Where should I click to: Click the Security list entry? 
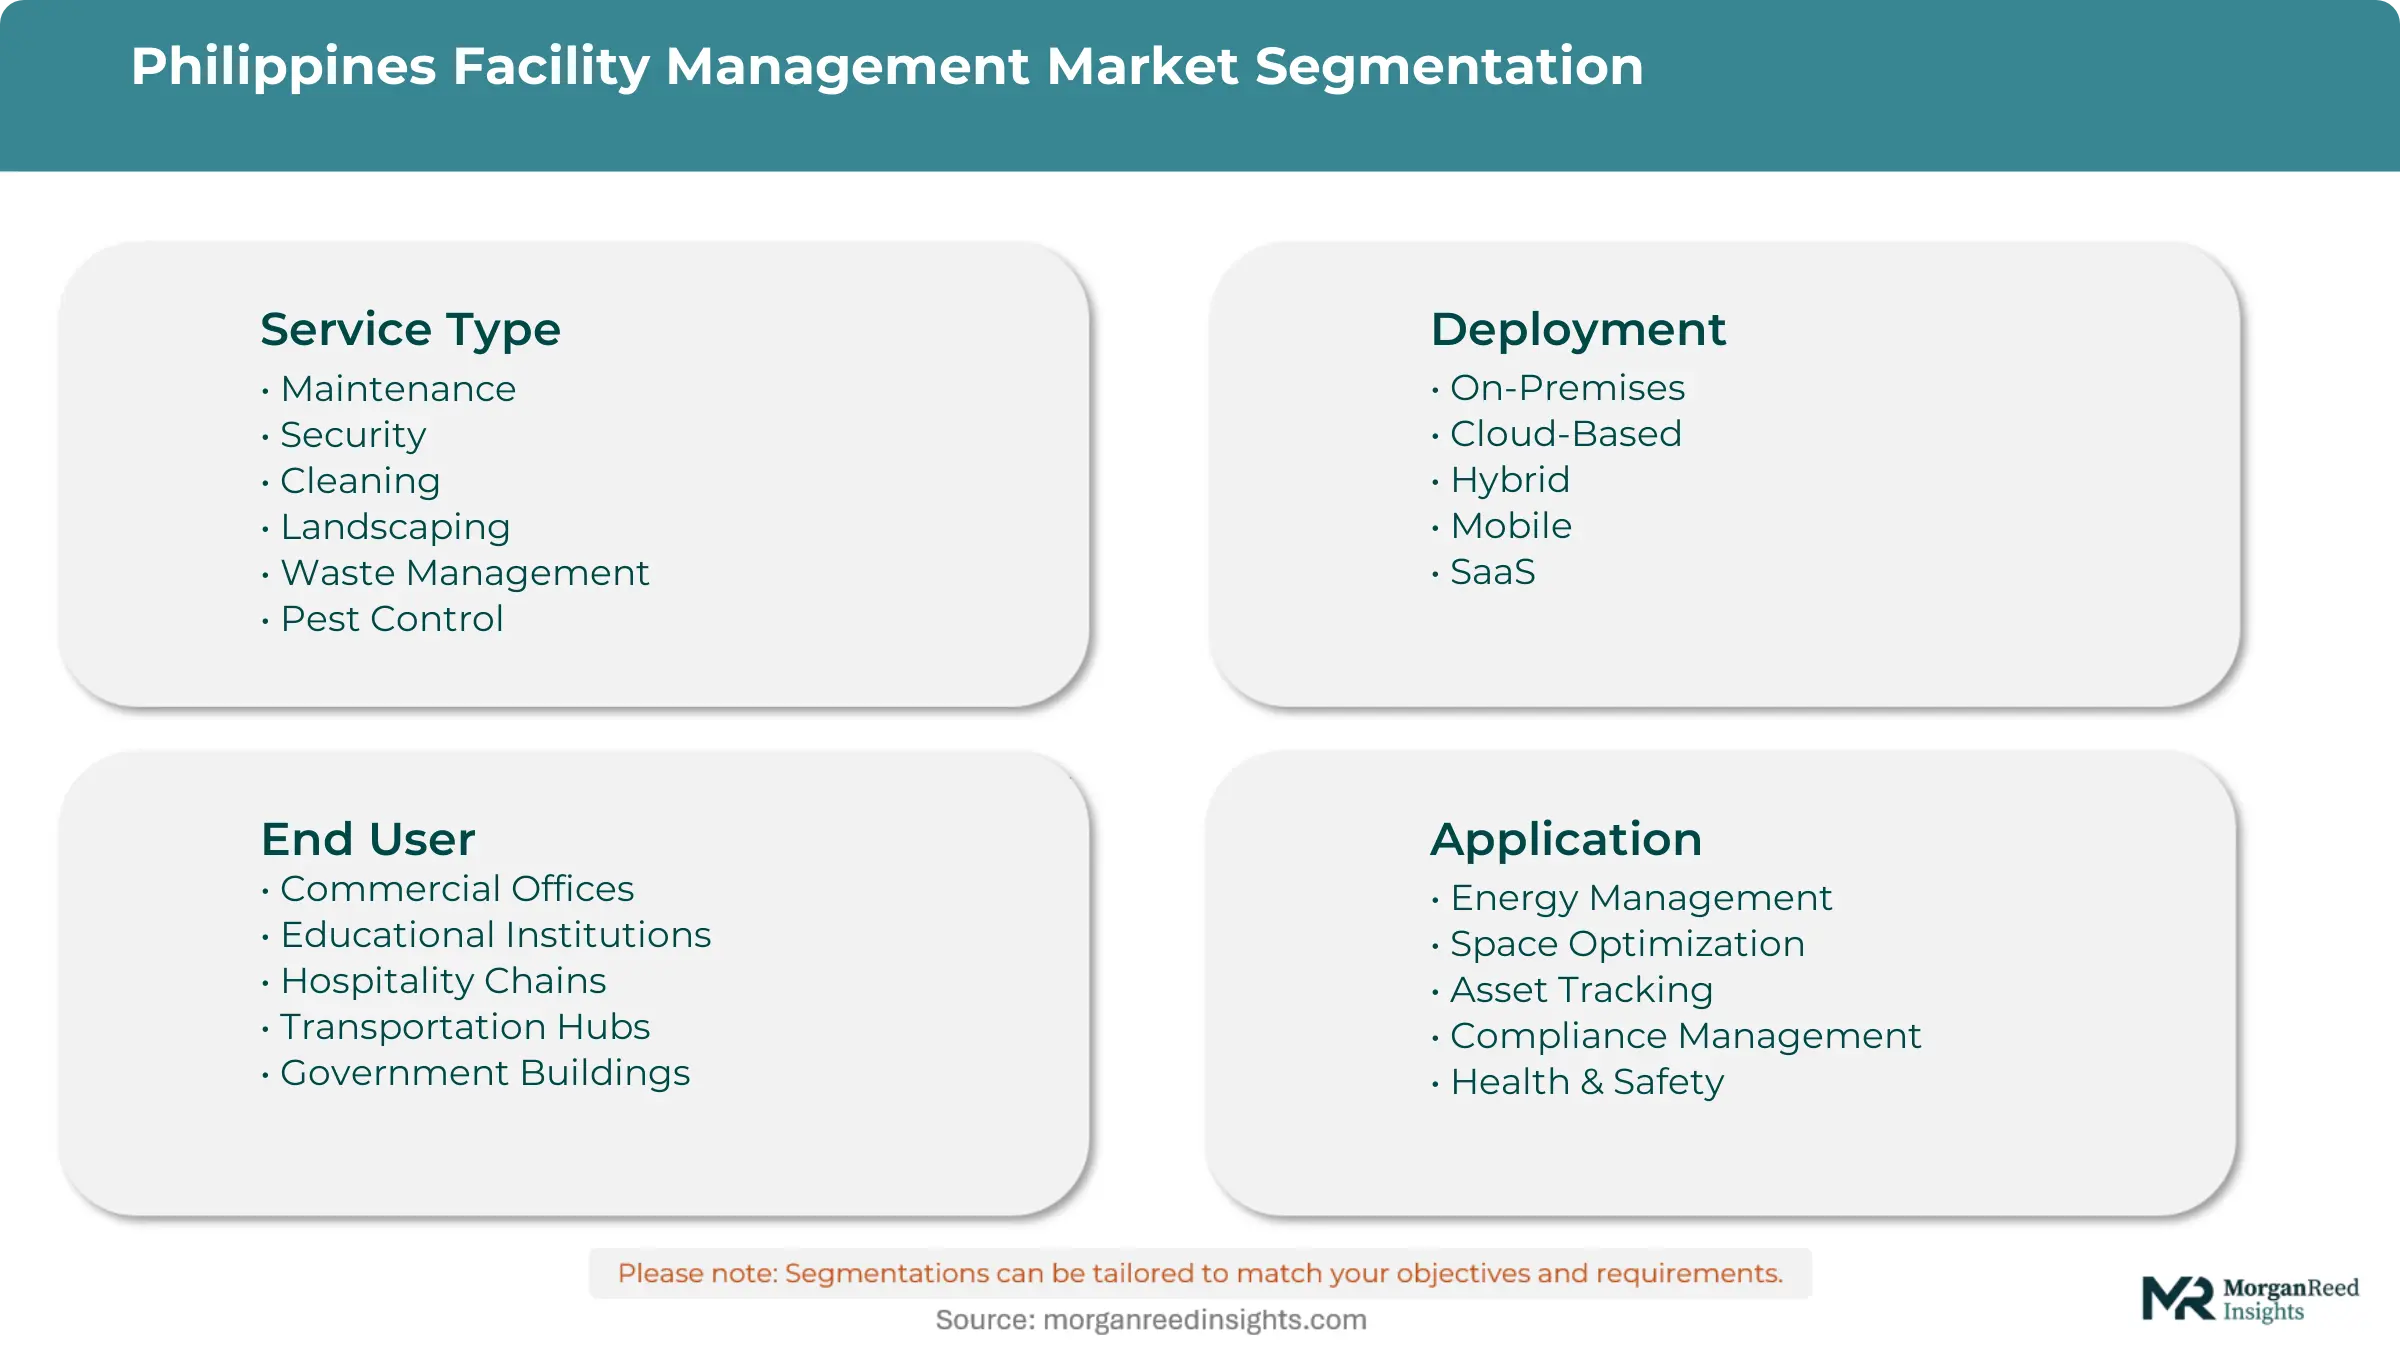point(353,435)
